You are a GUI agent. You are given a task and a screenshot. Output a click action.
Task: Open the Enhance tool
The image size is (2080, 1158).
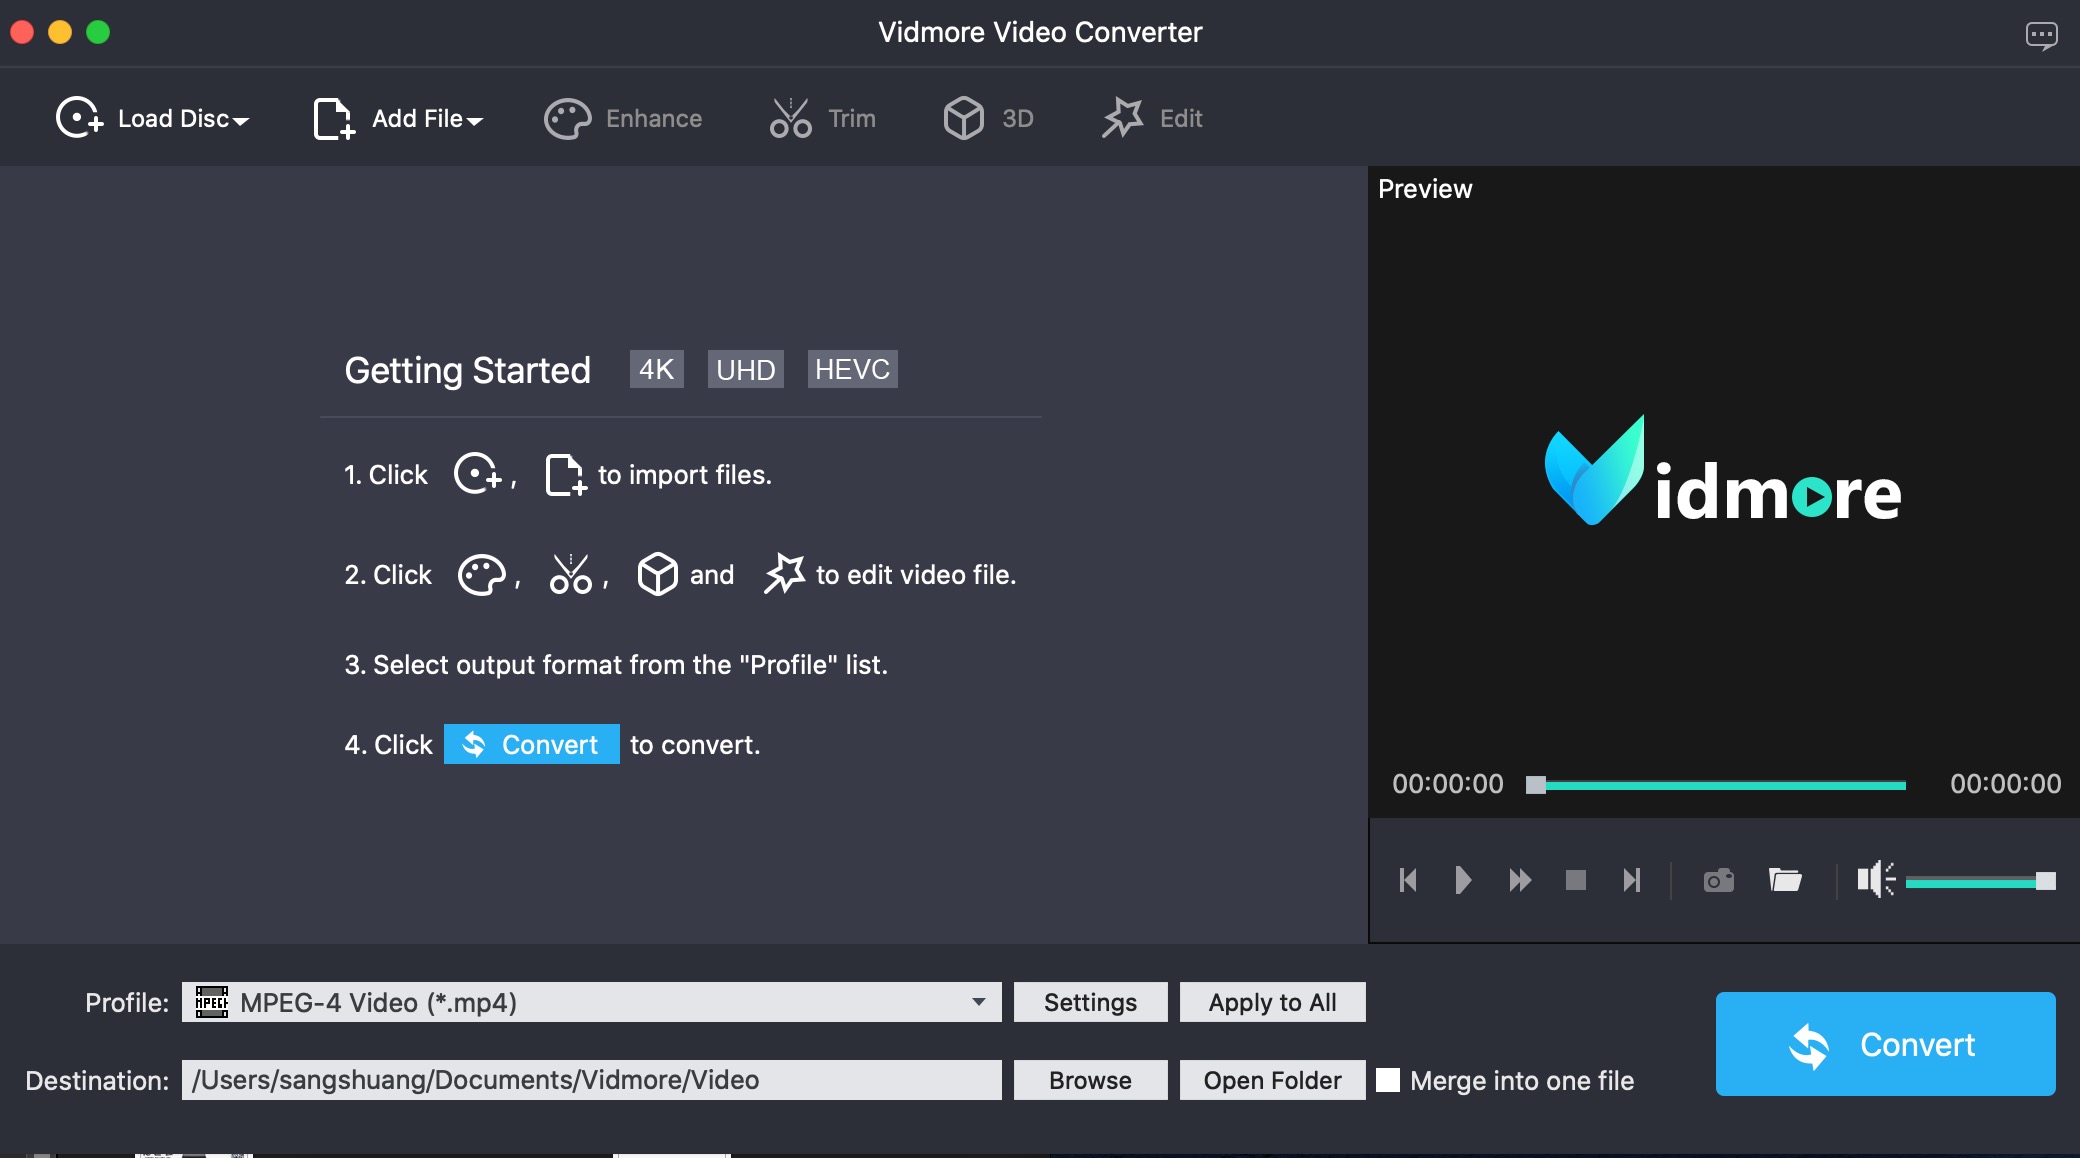(x=623, y=117)
